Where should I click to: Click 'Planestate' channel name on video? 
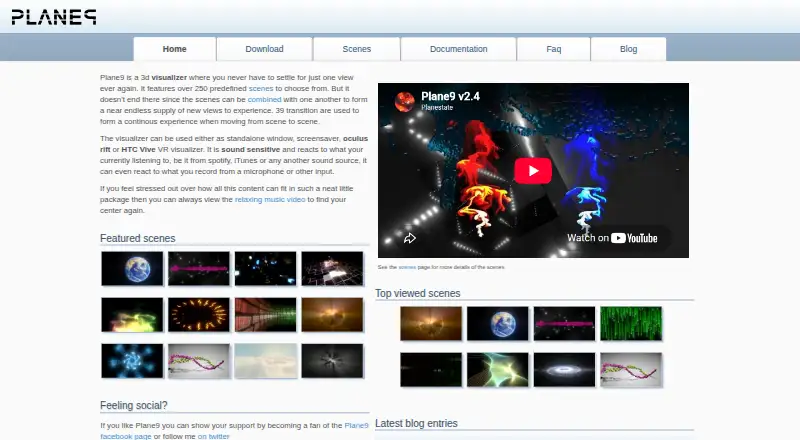pyautogui.click(x=437, y=108)
